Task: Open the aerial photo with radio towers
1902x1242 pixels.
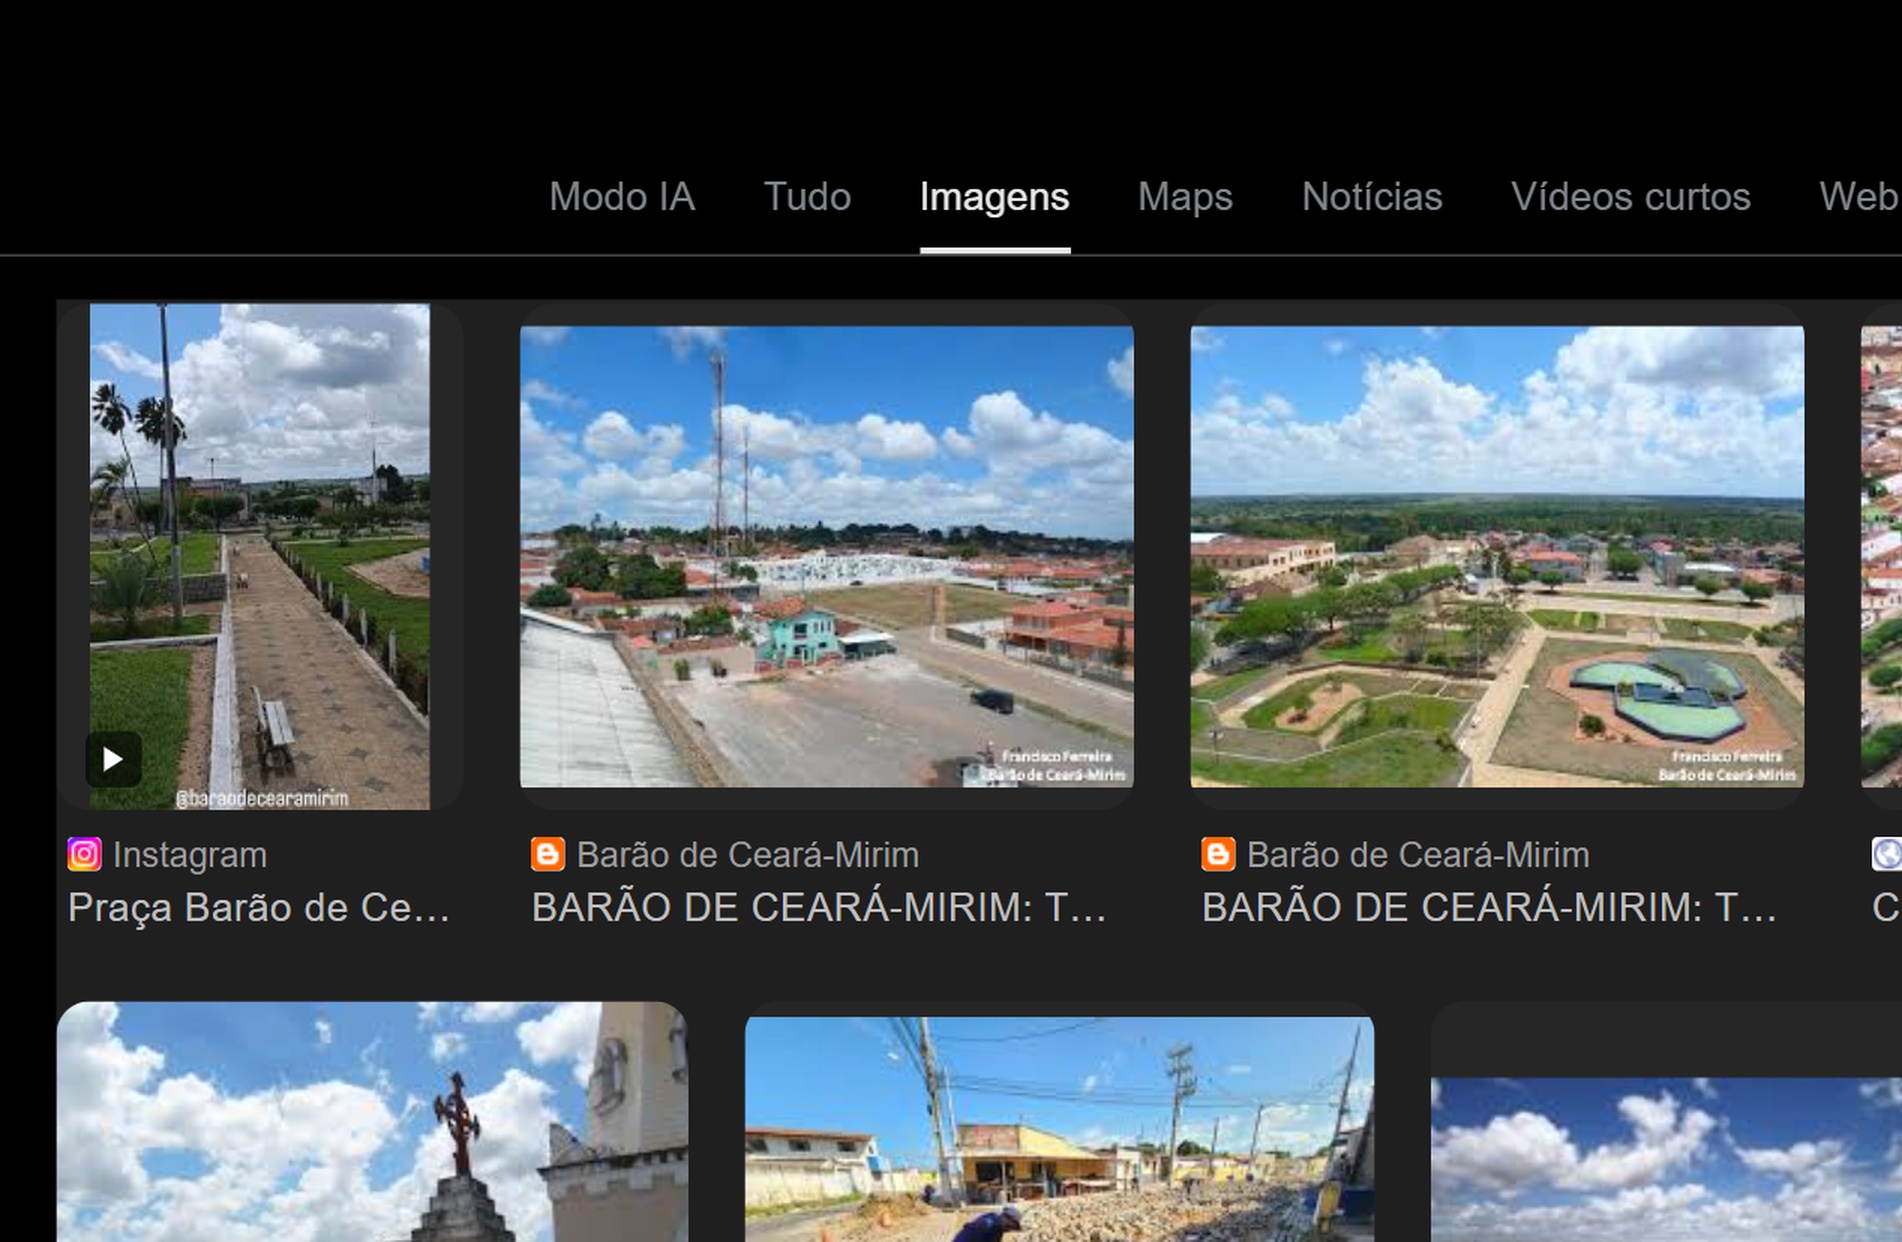Action: [x=826, y=556]
